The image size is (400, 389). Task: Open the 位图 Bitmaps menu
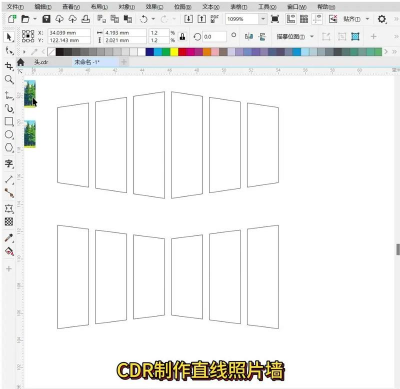pyautogui.click(x=182, y=7)
